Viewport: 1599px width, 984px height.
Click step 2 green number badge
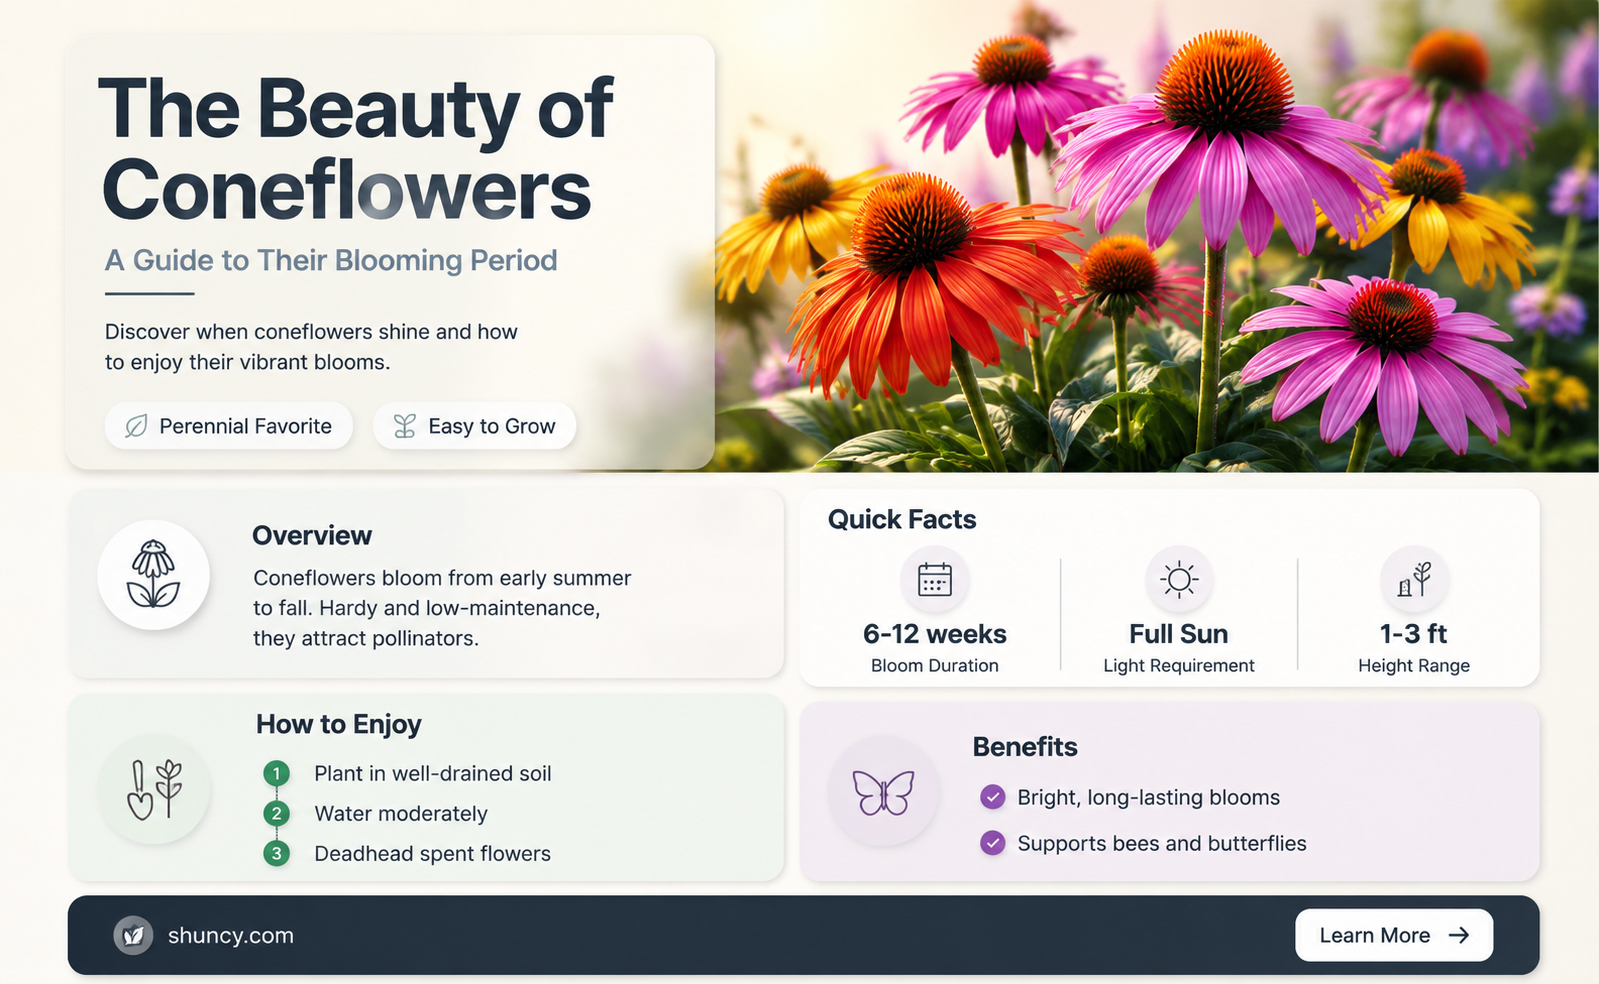pos(276,813)
